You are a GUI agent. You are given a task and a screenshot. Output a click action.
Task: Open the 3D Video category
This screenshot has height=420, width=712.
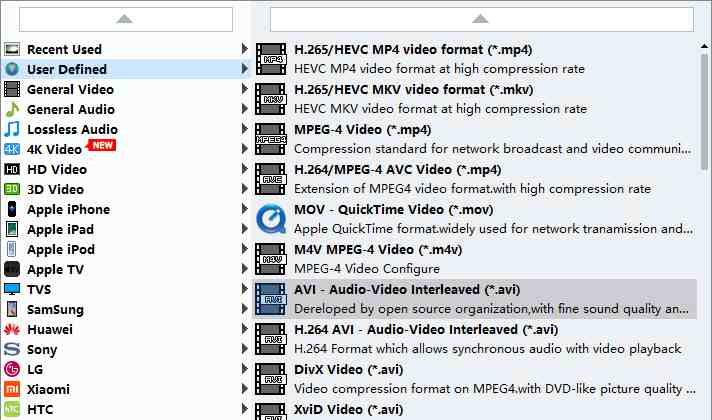coord(55,189)
